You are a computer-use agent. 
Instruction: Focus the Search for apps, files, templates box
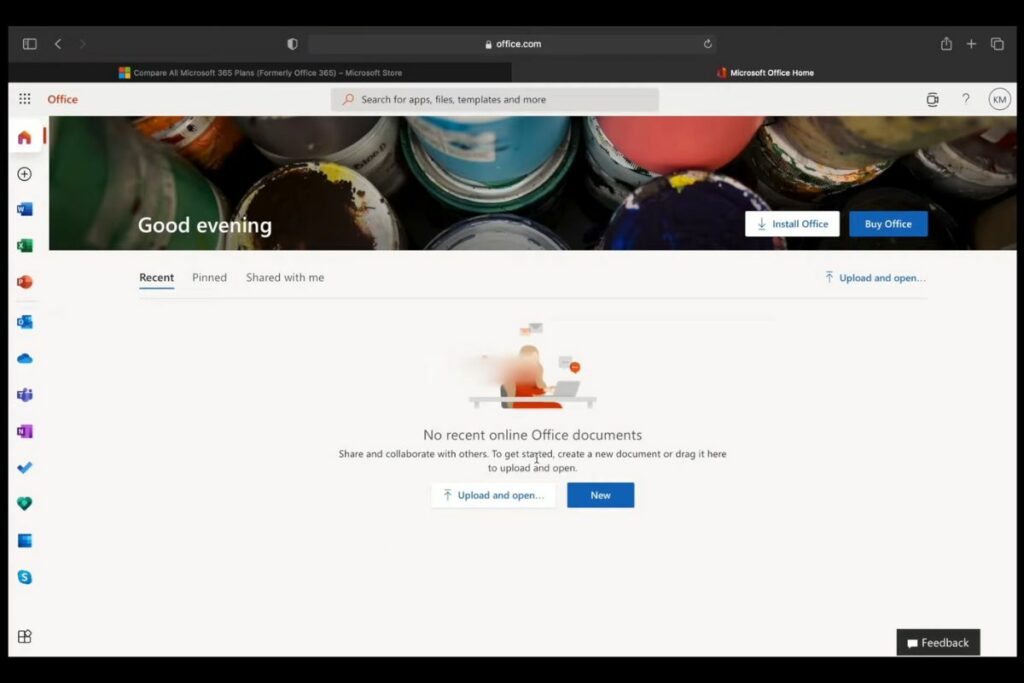pos(494,99)
